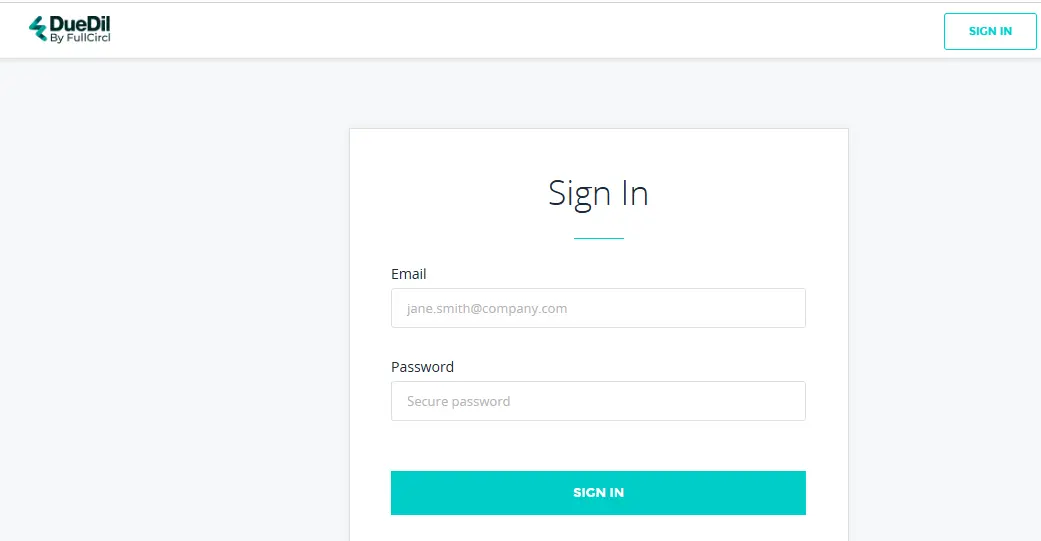The height and width of the screenshot is (541, 1041).
Task: Submit with the teal SIGN IN button
Action: coord(598,493)
